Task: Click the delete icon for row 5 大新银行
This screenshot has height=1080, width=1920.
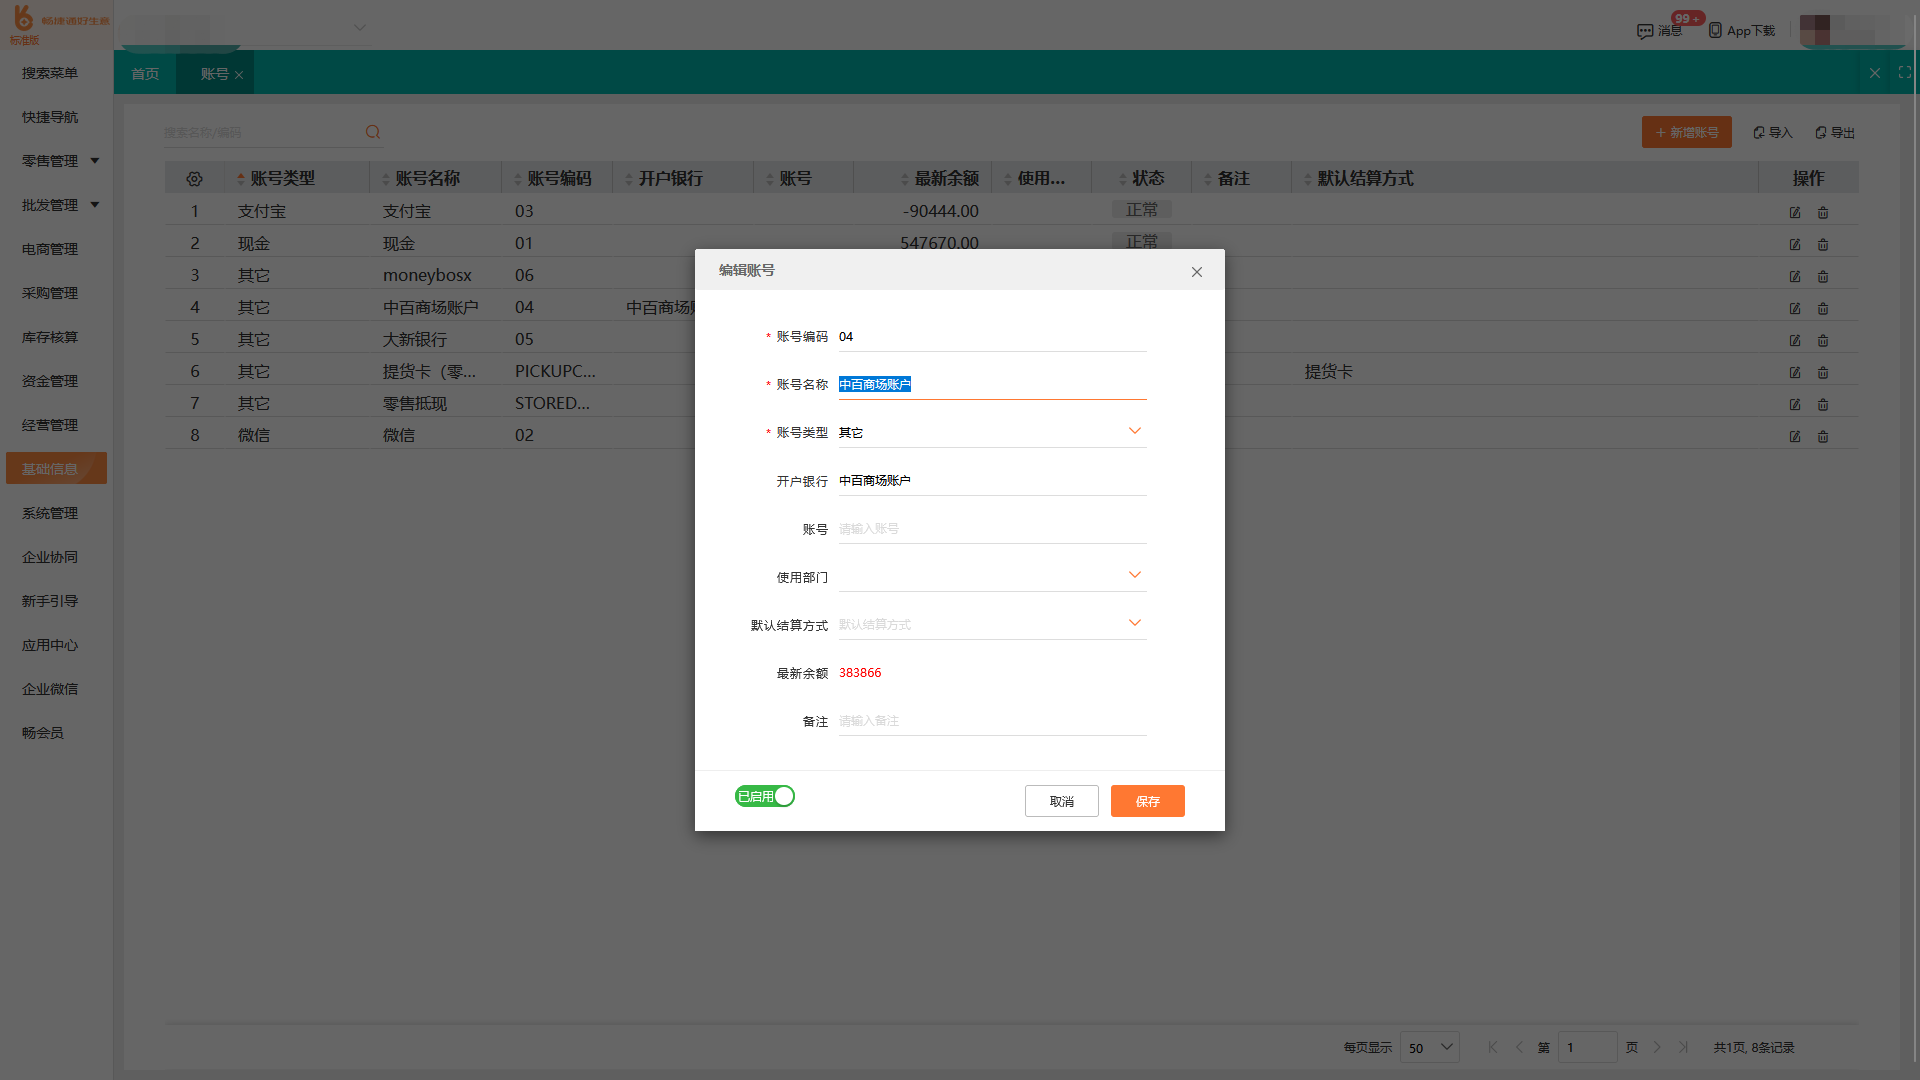Action: [1824, 340]
